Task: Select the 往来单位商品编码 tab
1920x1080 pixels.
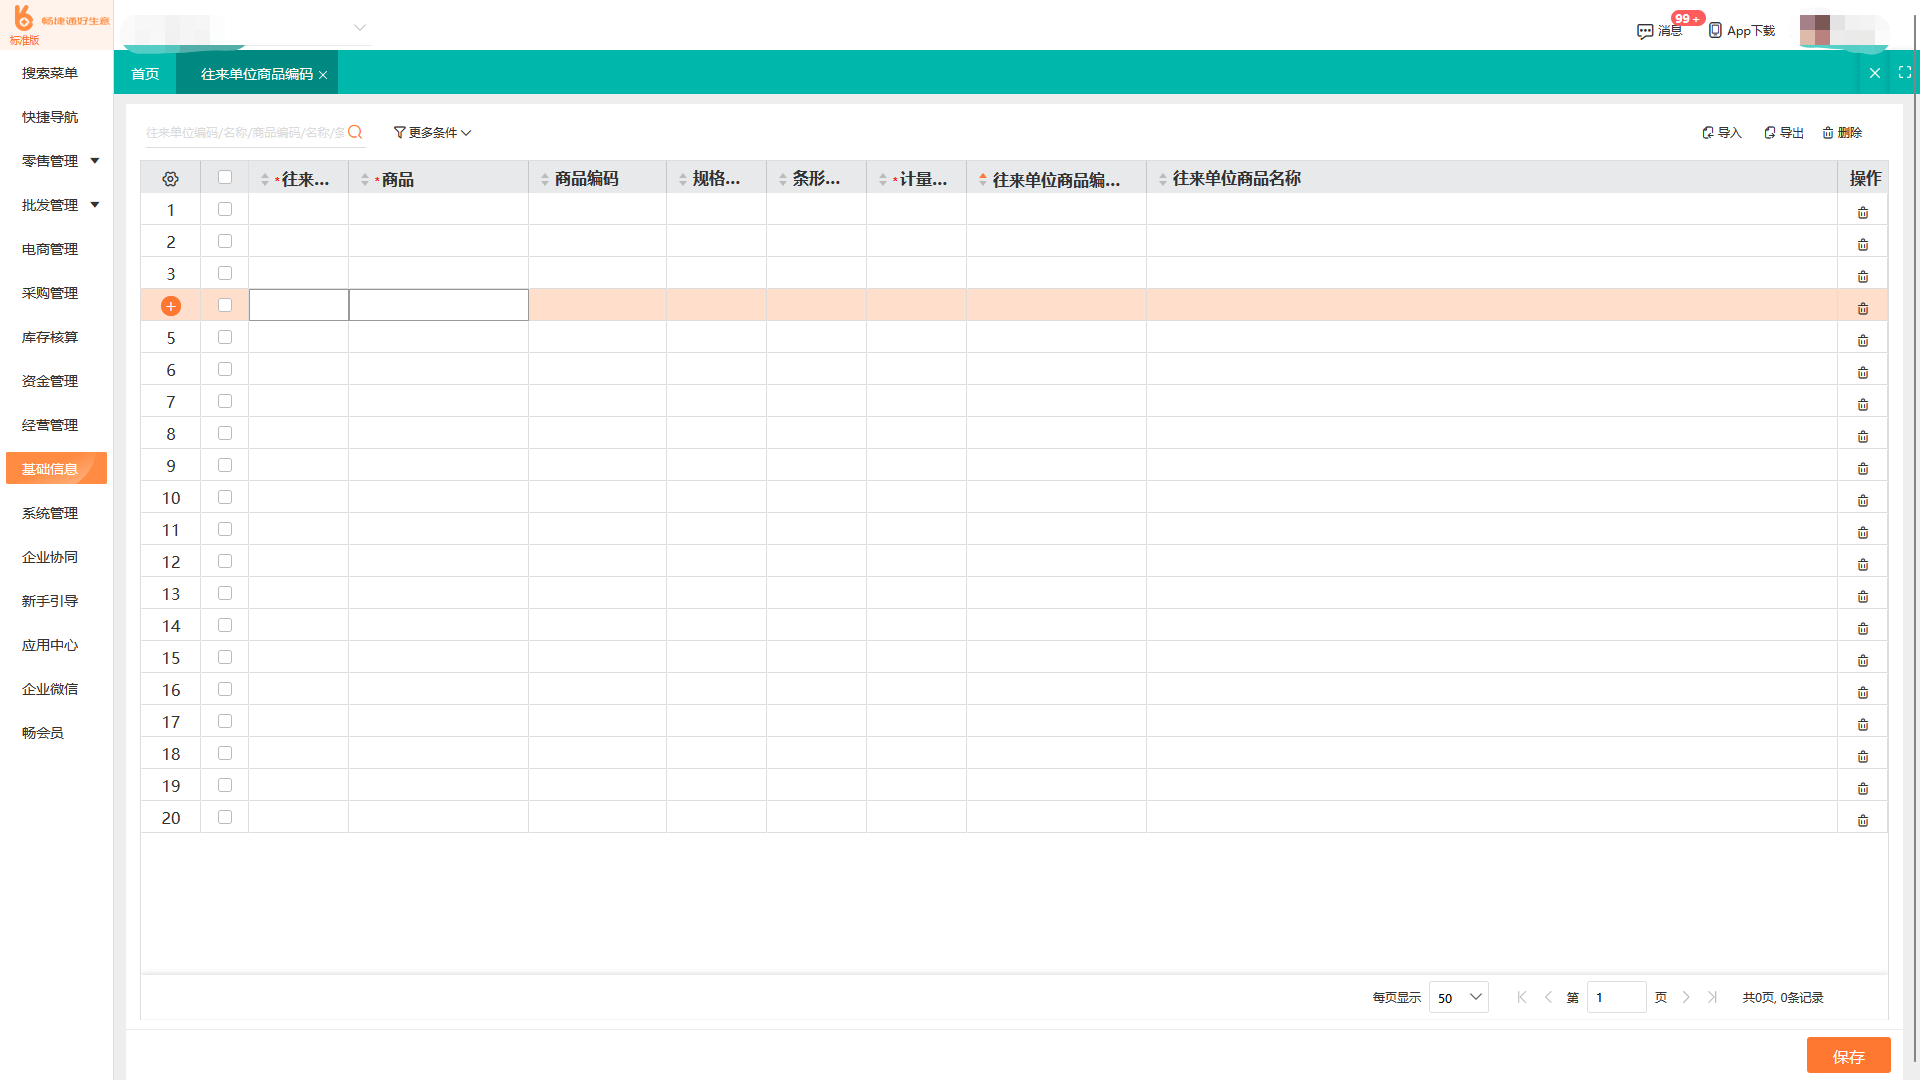Action: point(255,74)
